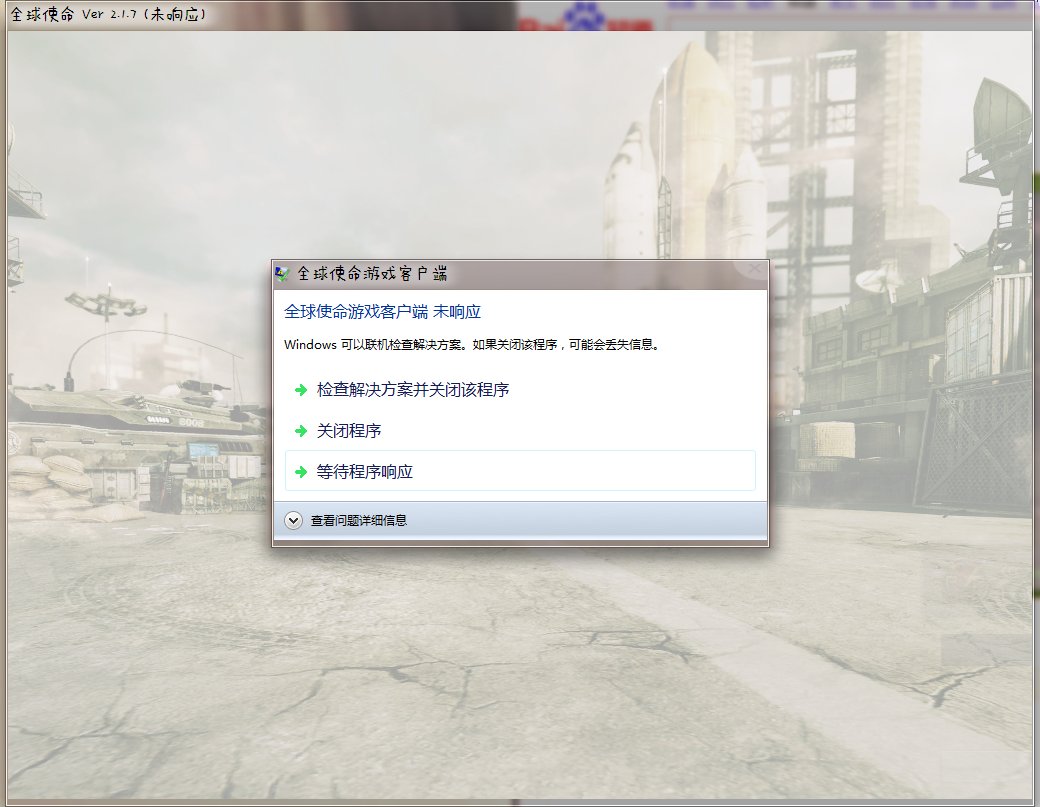Click the Windows 可以联机检查解决方案 description text
This screenshot has height=807, width=1040.
(471, 345)
